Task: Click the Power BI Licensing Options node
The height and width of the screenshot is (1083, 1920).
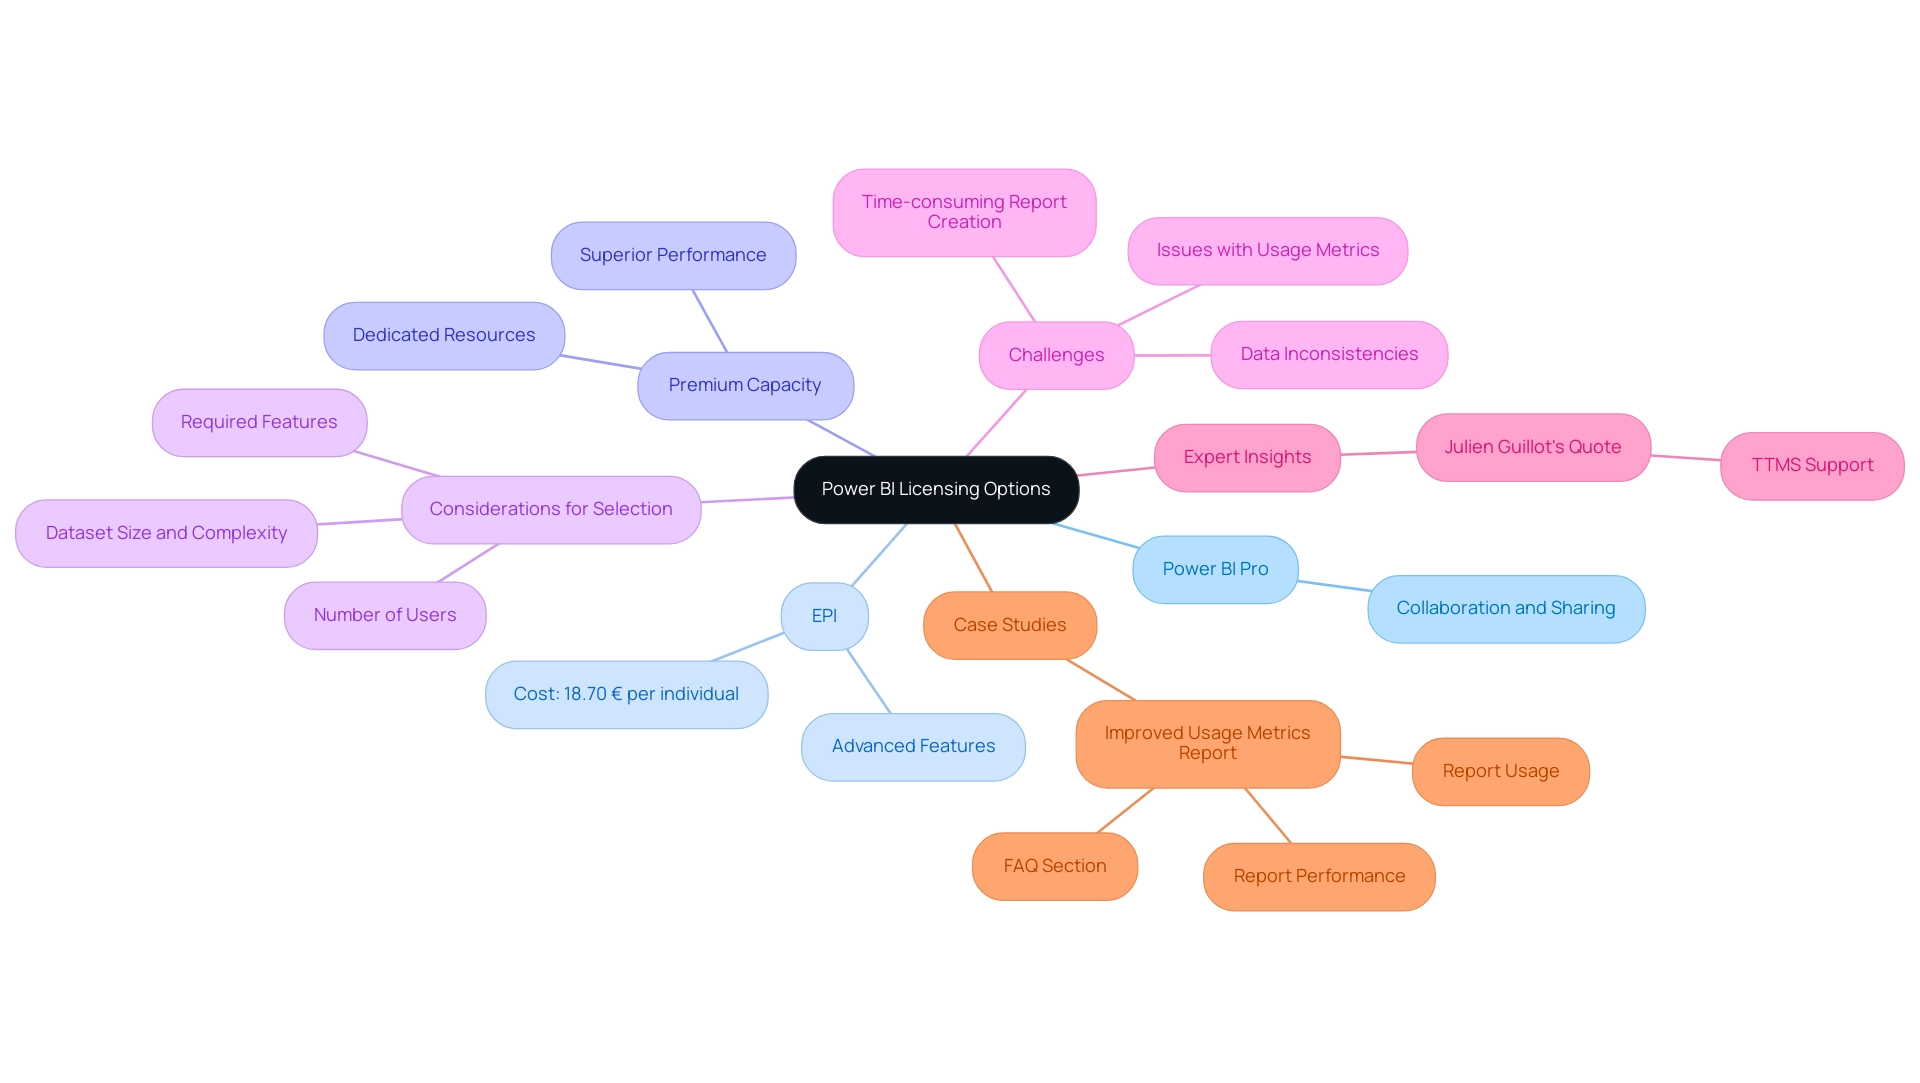Action: (935, 488)
